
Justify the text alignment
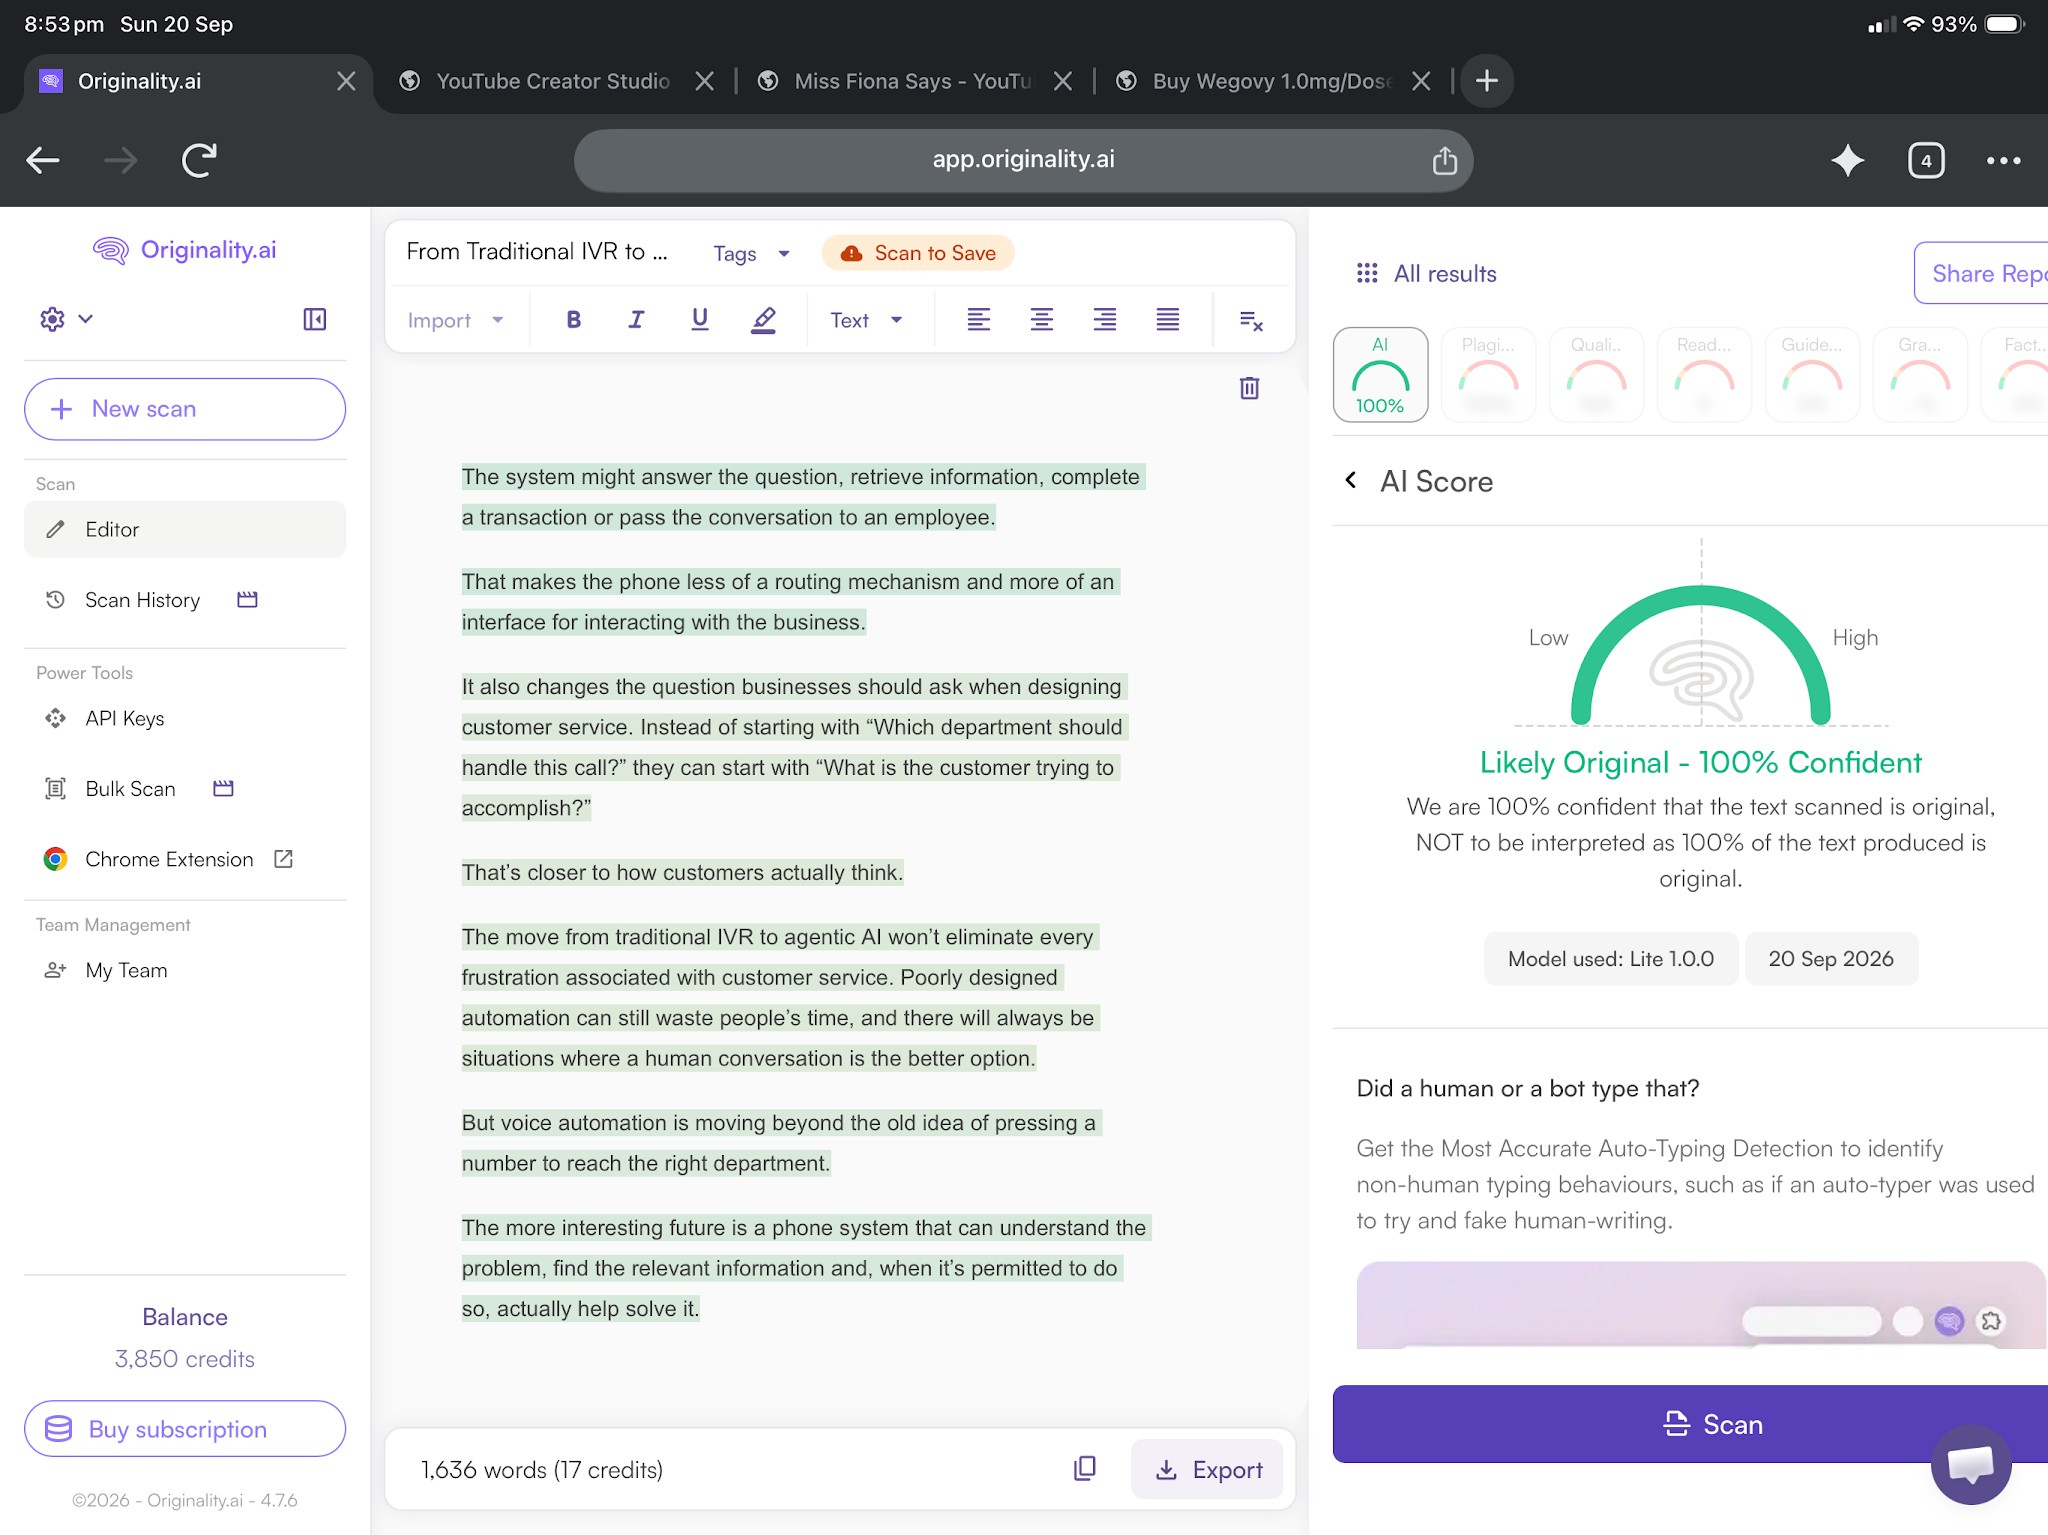[x=1168, y=320]
